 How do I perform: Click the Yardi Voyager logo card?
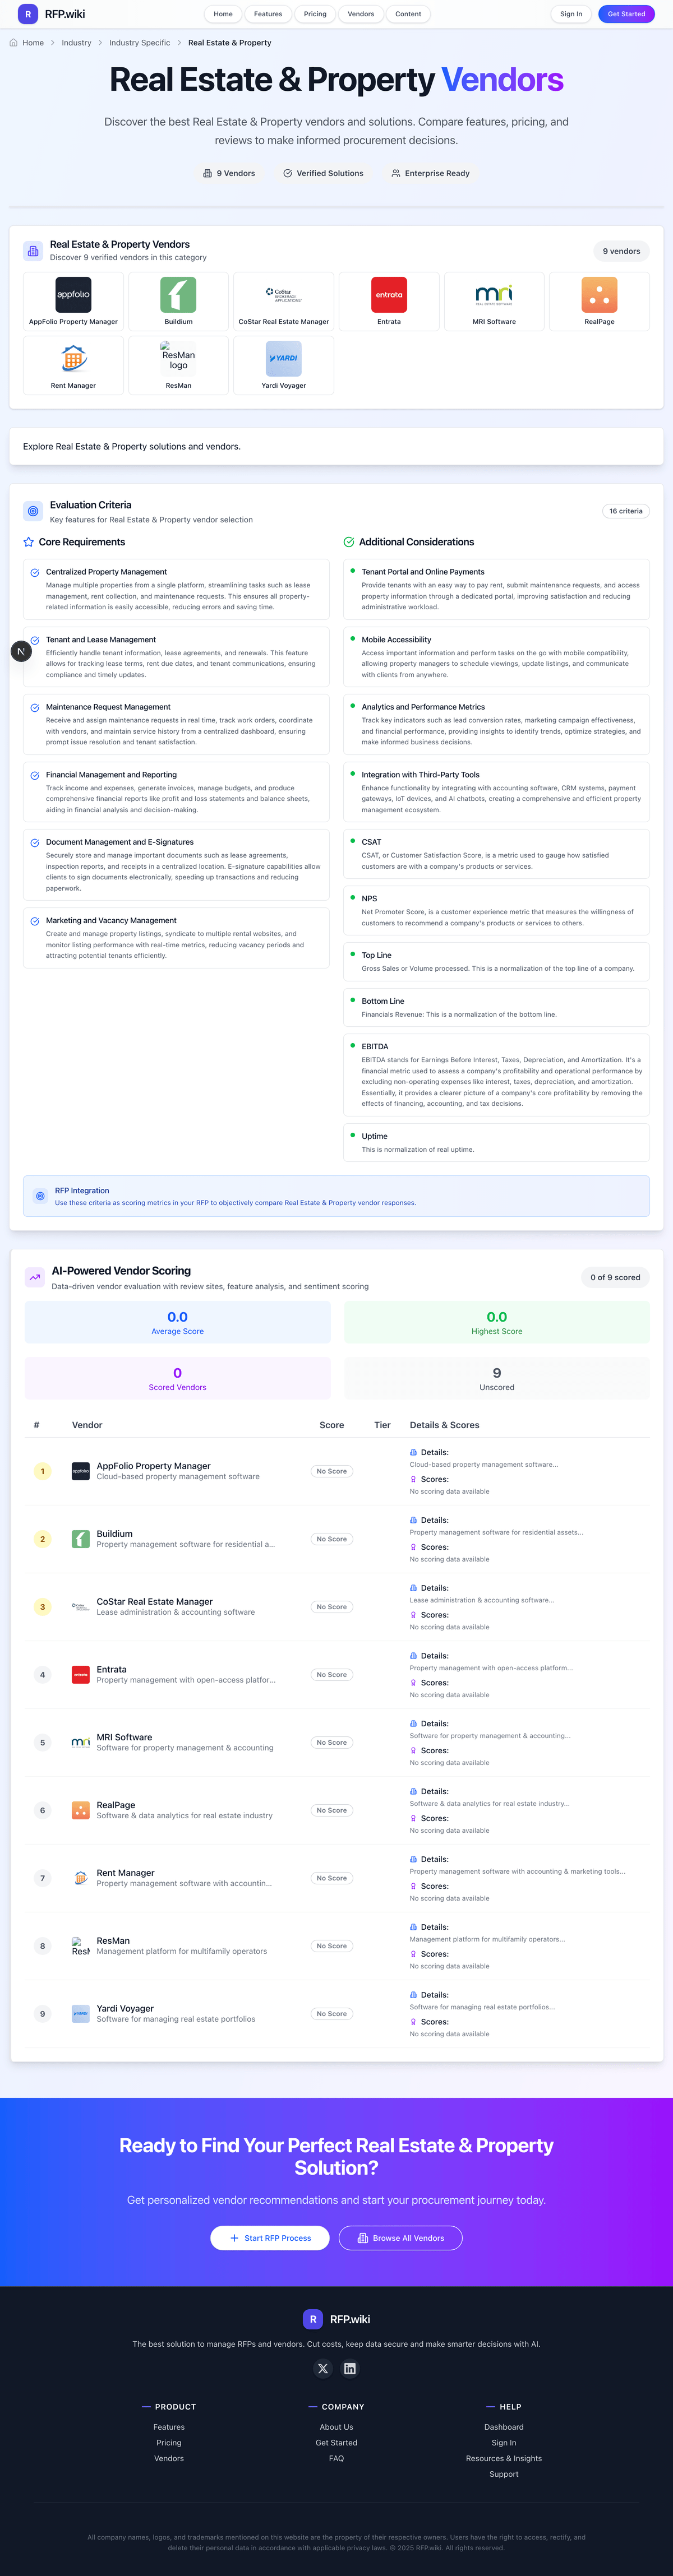[284, 365]
